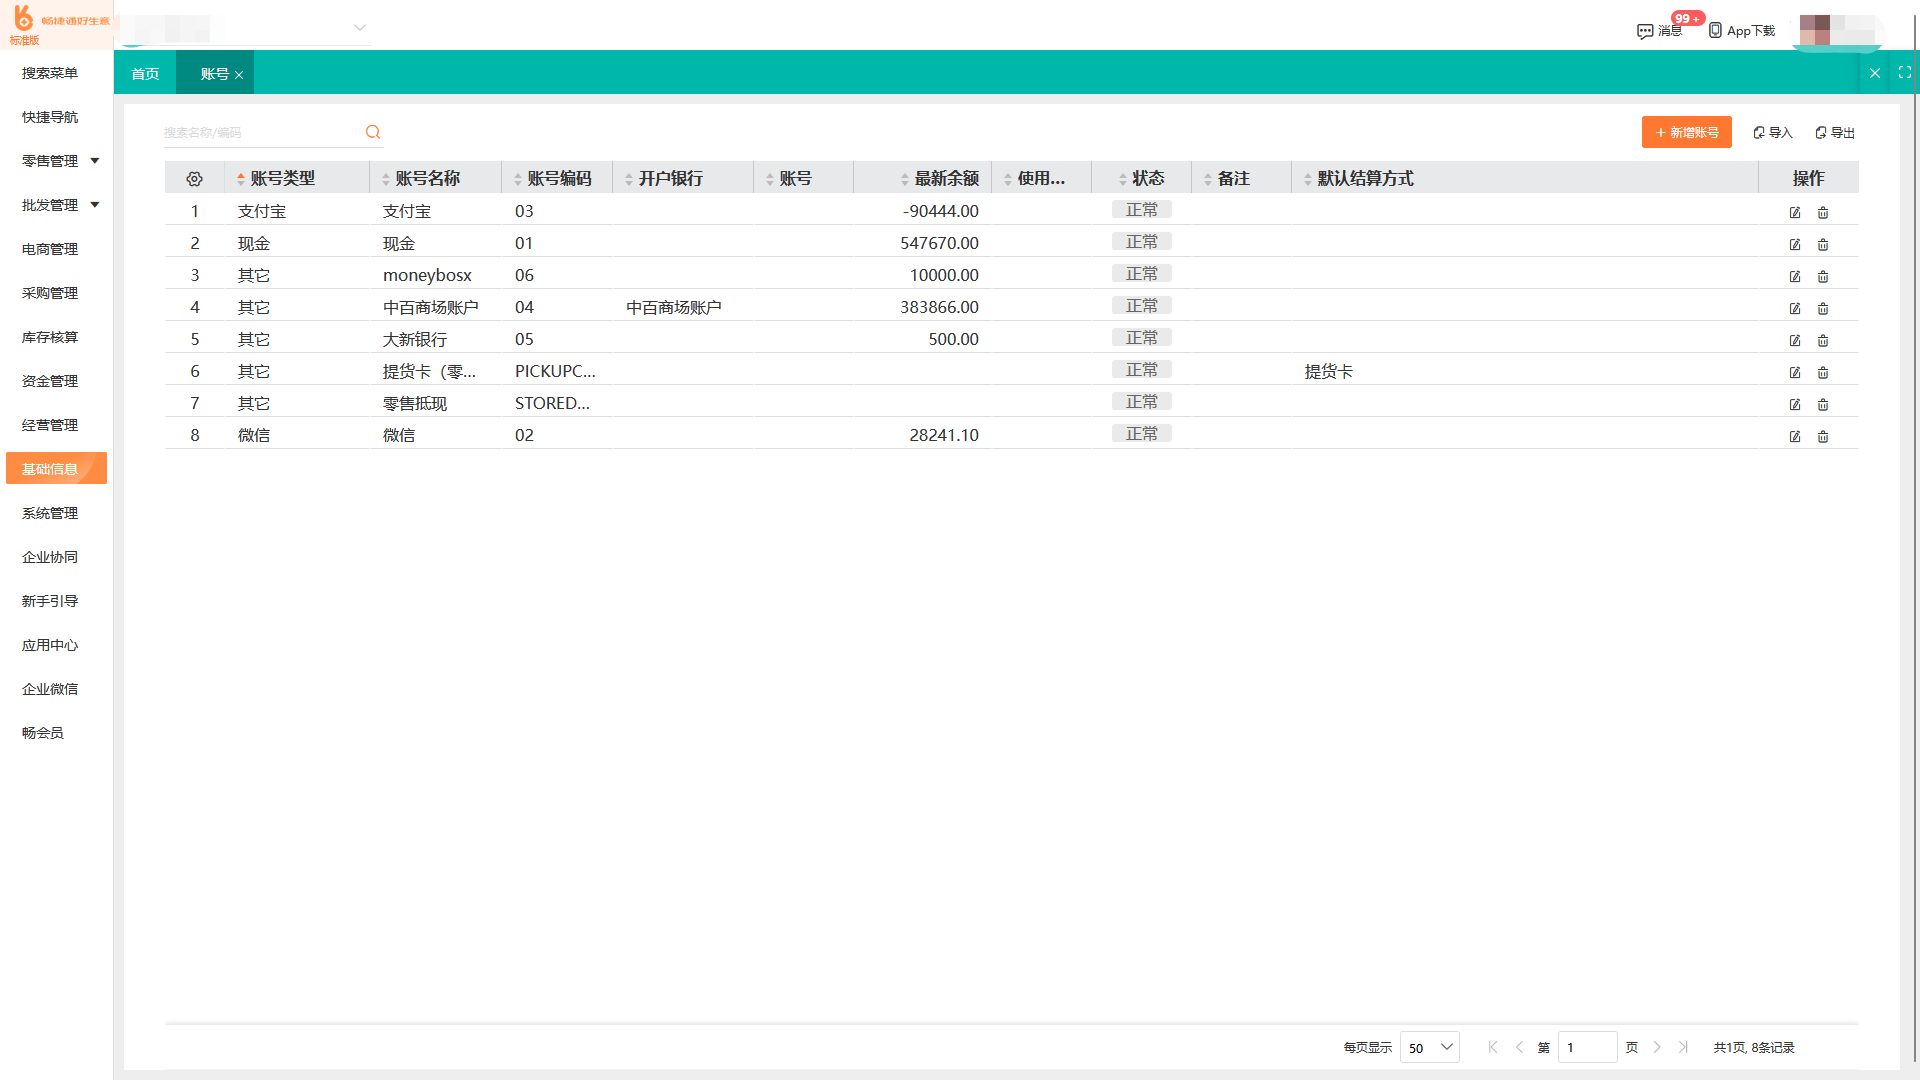The width and height of the screenshot is (1920, 1080).
Task: Expand the every-page display dropdown
Action: [x=1429, y=1047]
